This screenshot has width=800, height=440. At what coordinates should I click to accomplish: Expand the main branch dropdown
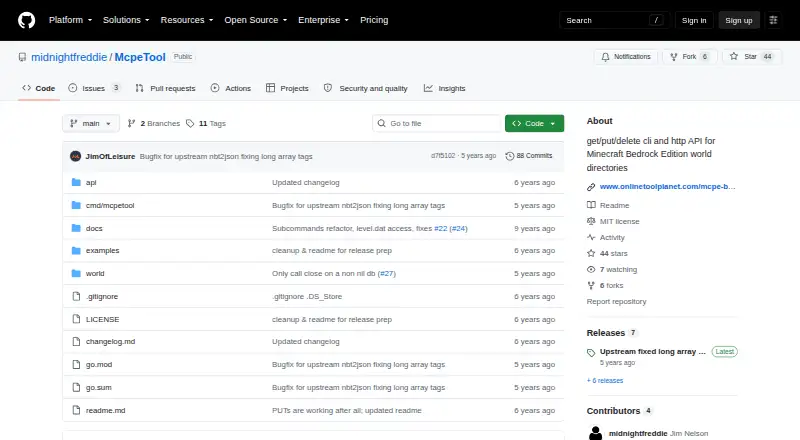point(91,124)
